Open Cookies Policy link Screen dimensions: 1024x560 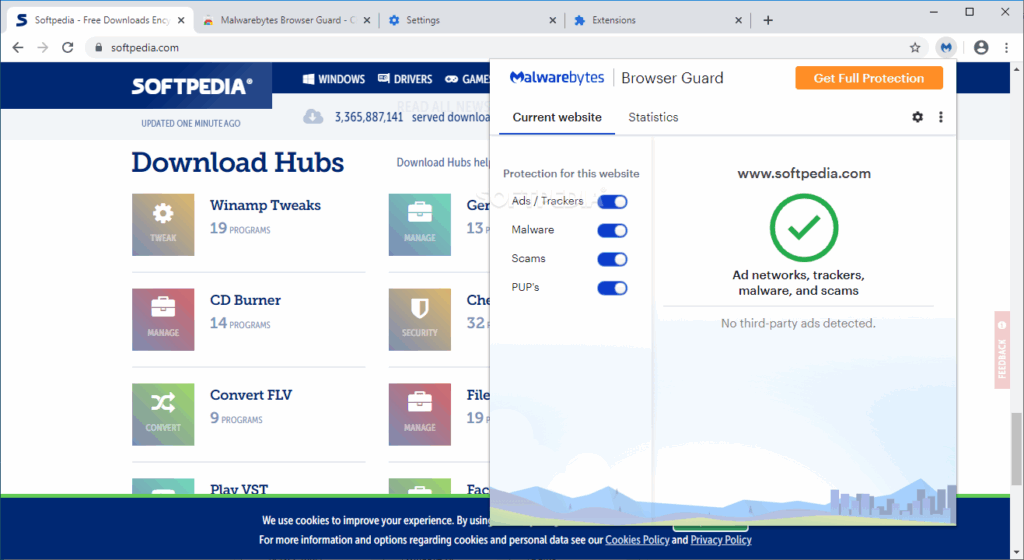coord(637,540)
